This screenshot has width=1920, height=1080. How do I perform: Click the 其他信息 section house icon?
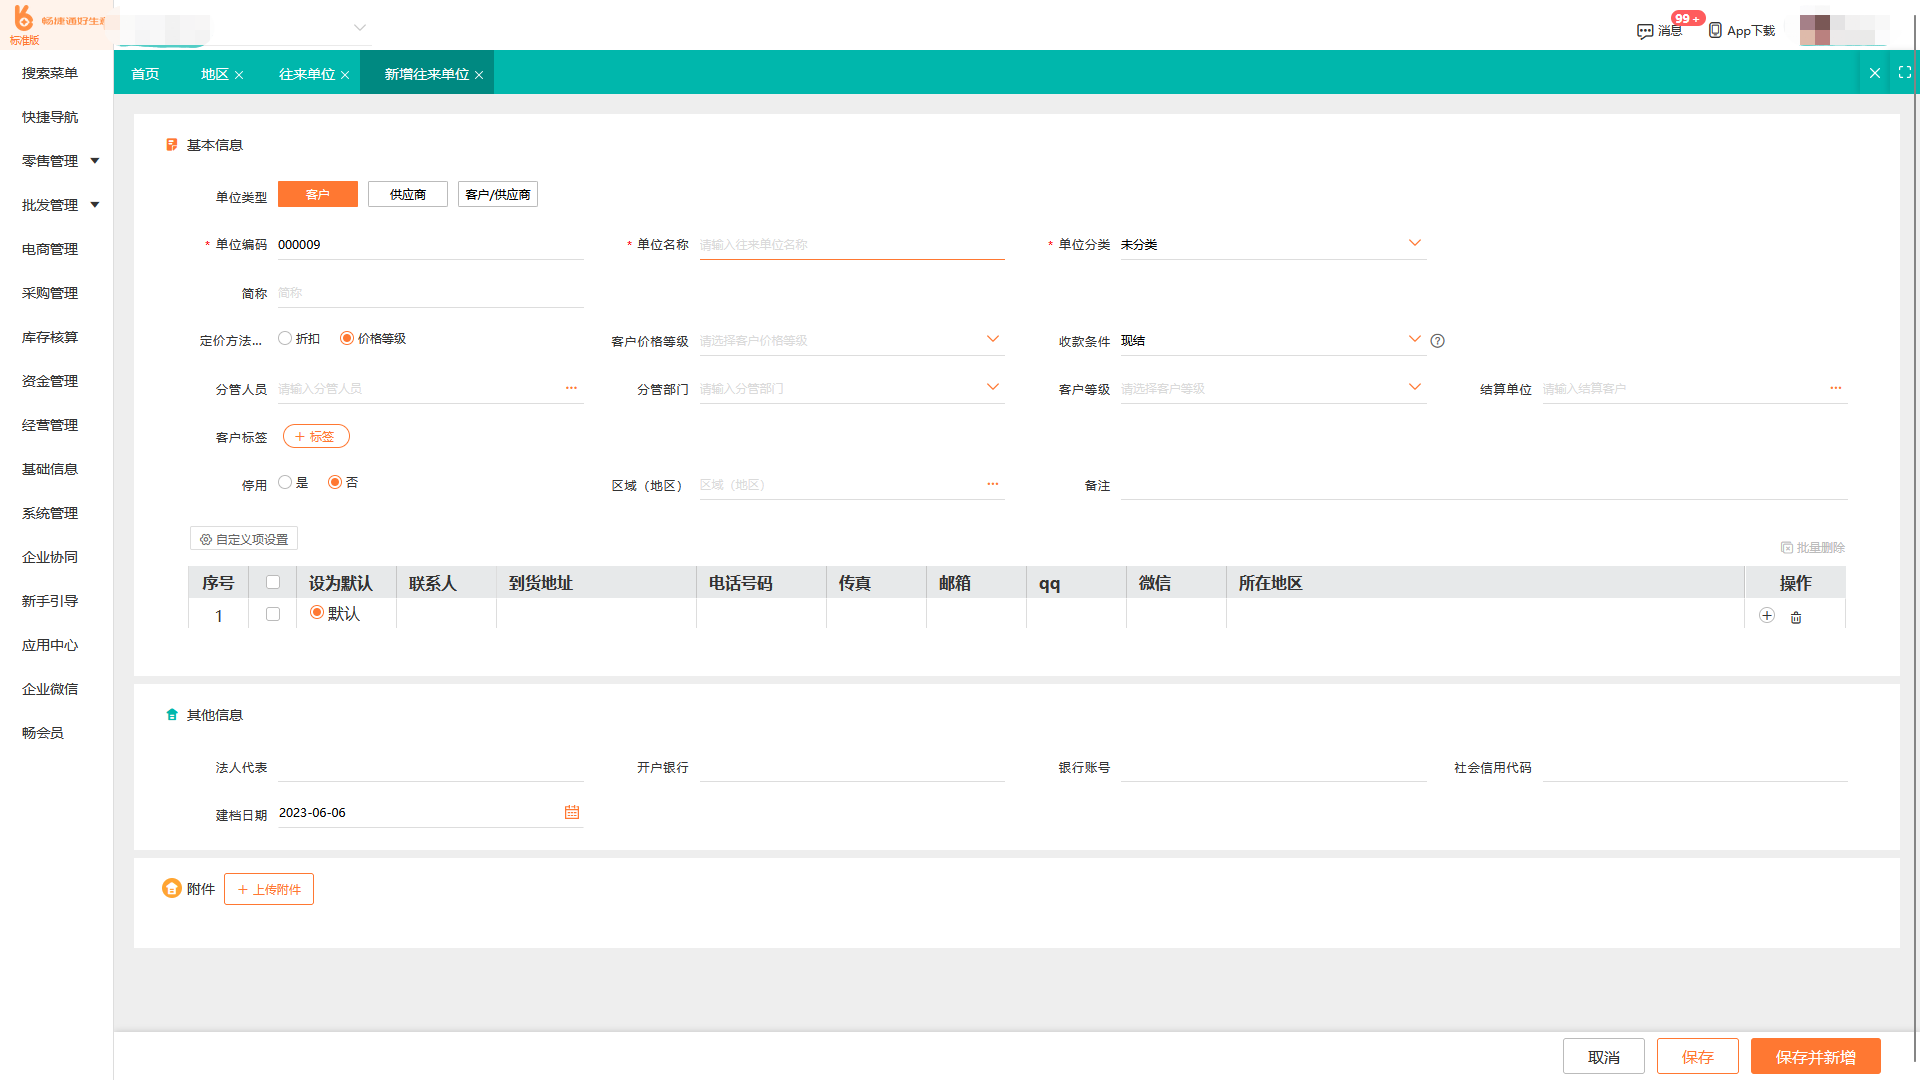(x=173, y=715)
